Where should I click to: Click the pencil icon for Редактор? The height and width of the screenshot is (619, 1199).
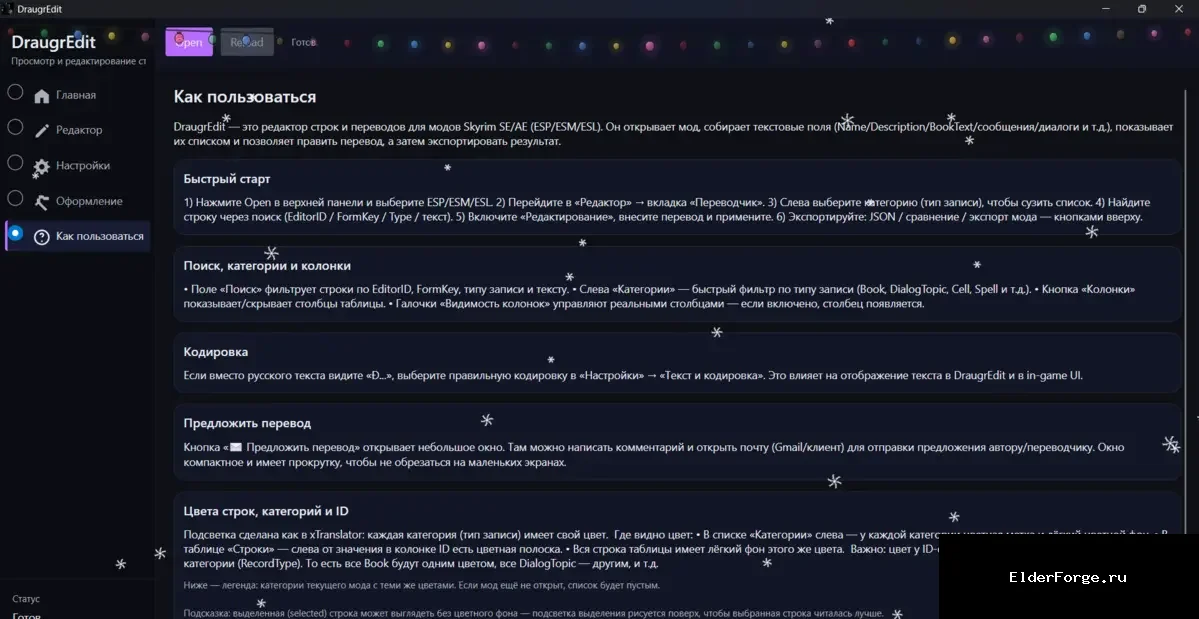(41, 131)
